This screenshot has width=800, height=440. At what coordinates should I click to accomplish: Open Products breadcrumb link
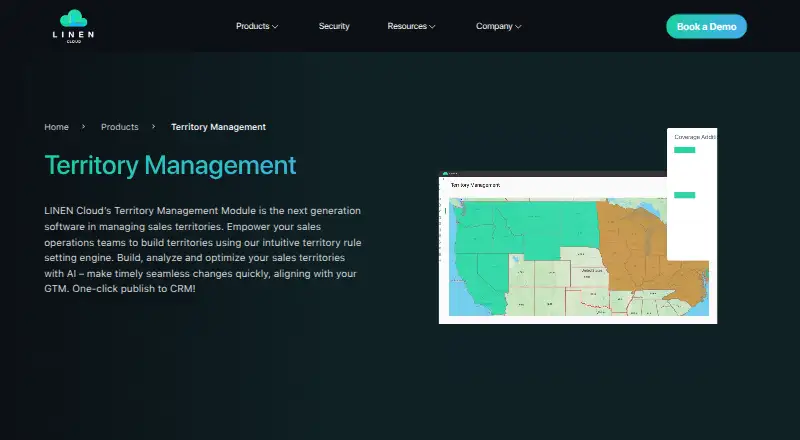[x=119, y=127]
